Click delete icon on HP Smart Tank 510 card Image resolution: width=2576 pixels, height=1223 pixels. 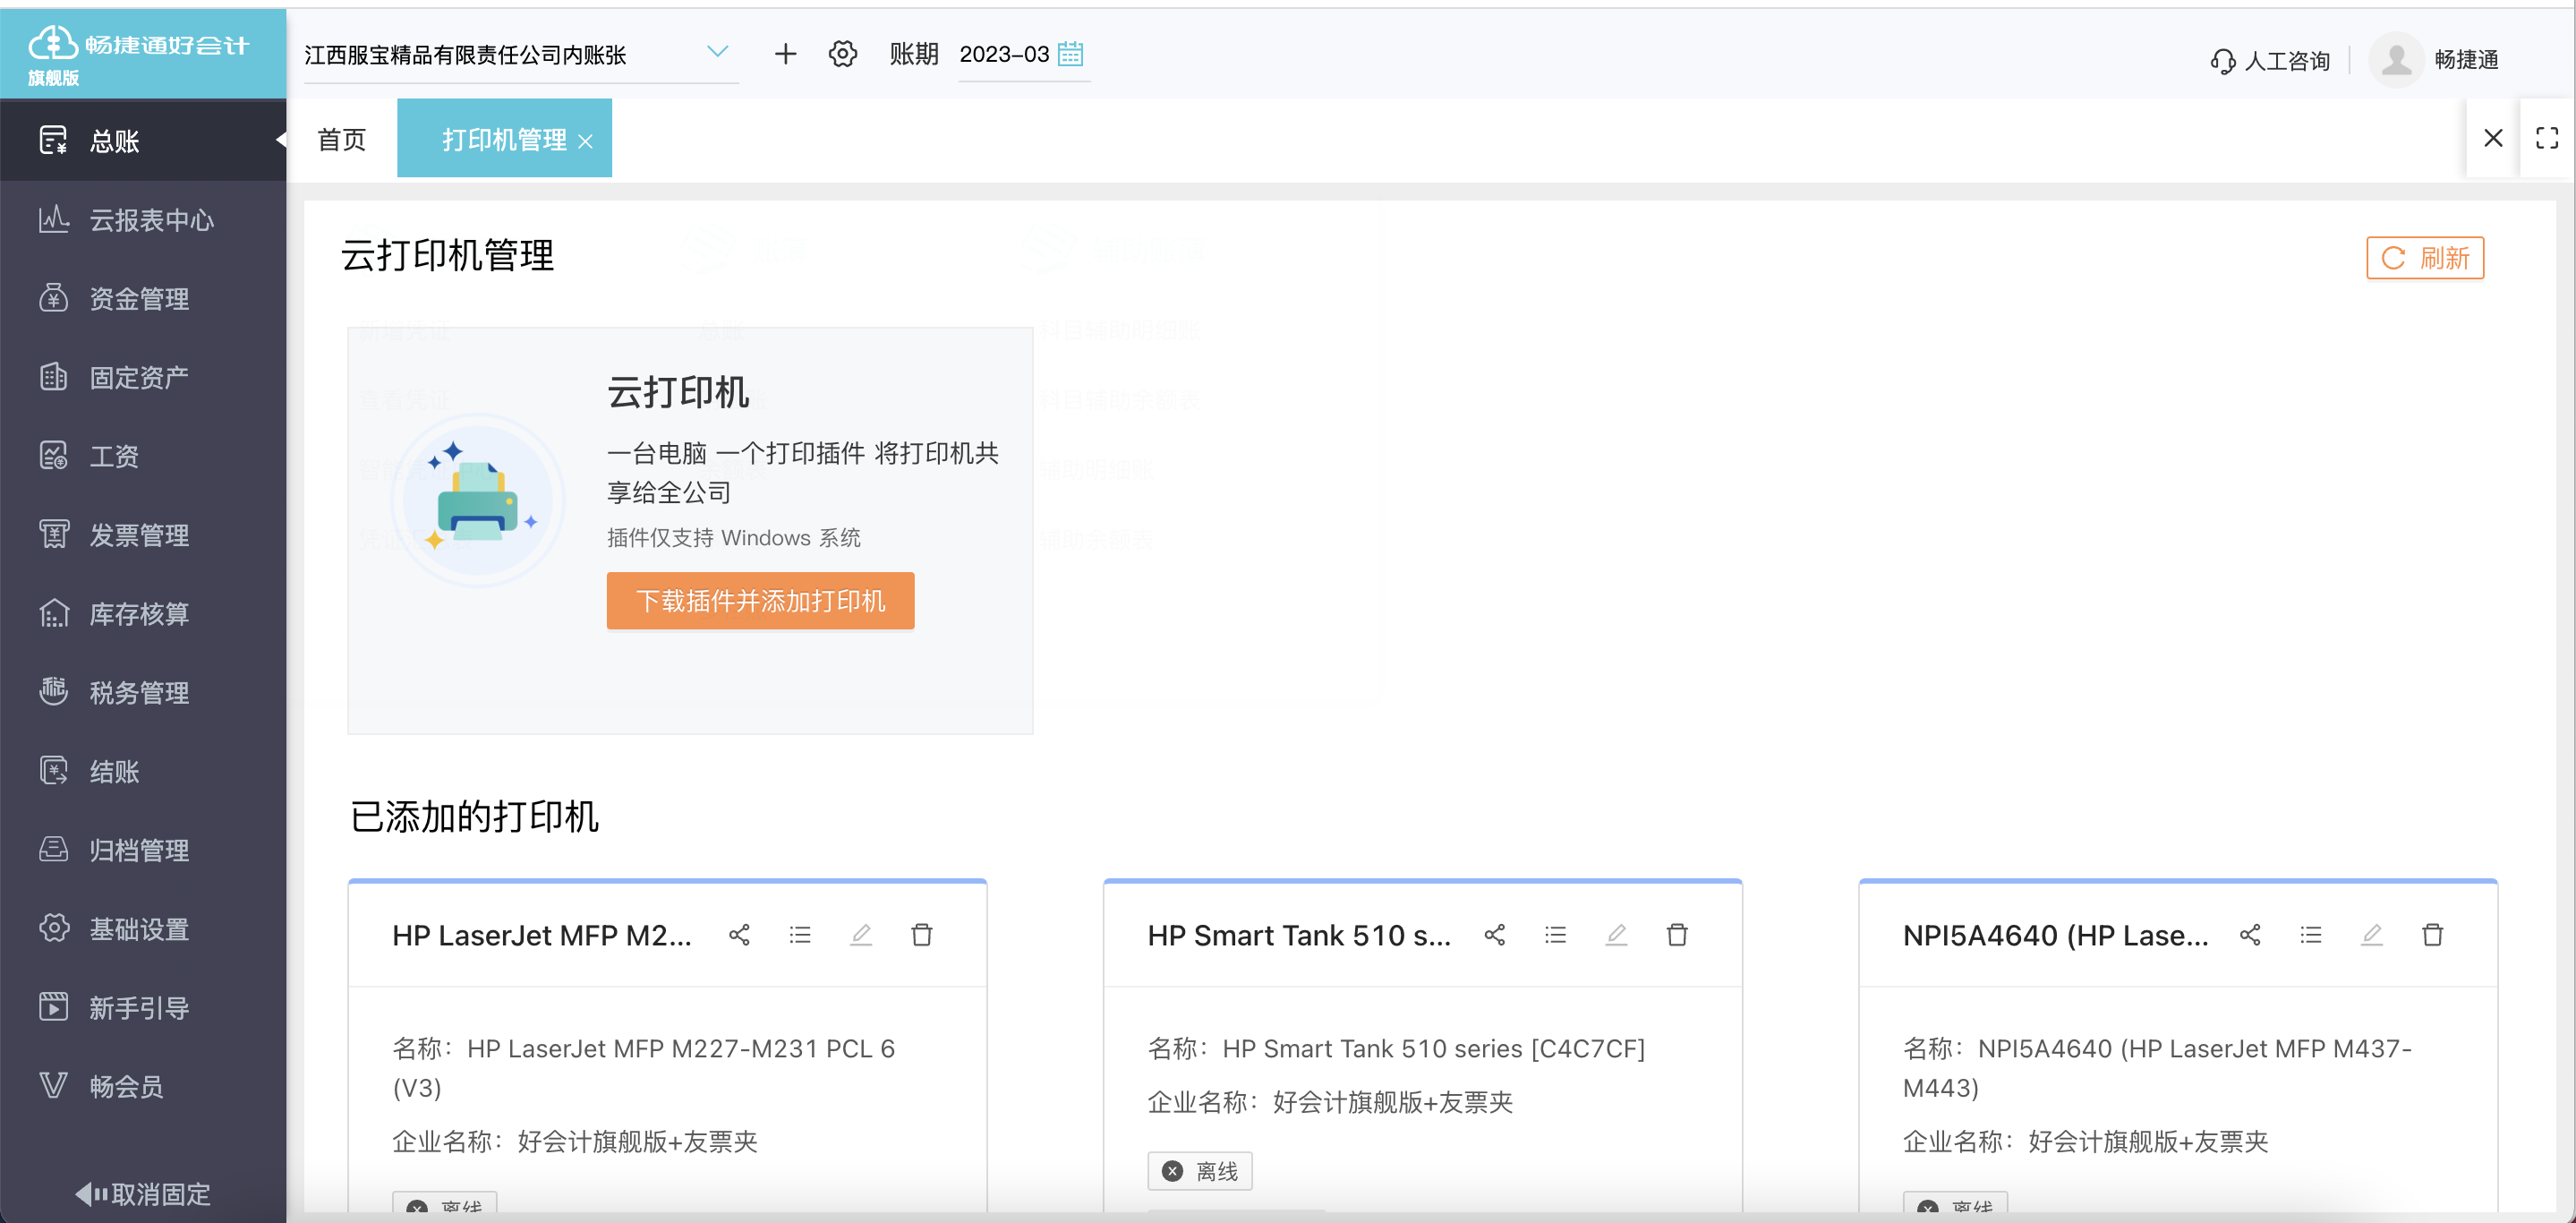click(1676, 934)
